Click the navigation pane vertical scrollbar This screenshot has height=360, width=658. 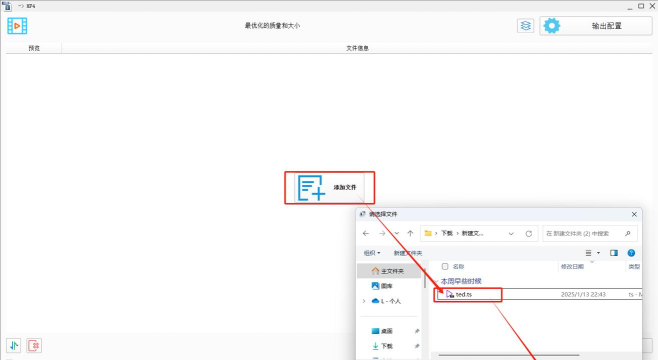pos(425,279)
